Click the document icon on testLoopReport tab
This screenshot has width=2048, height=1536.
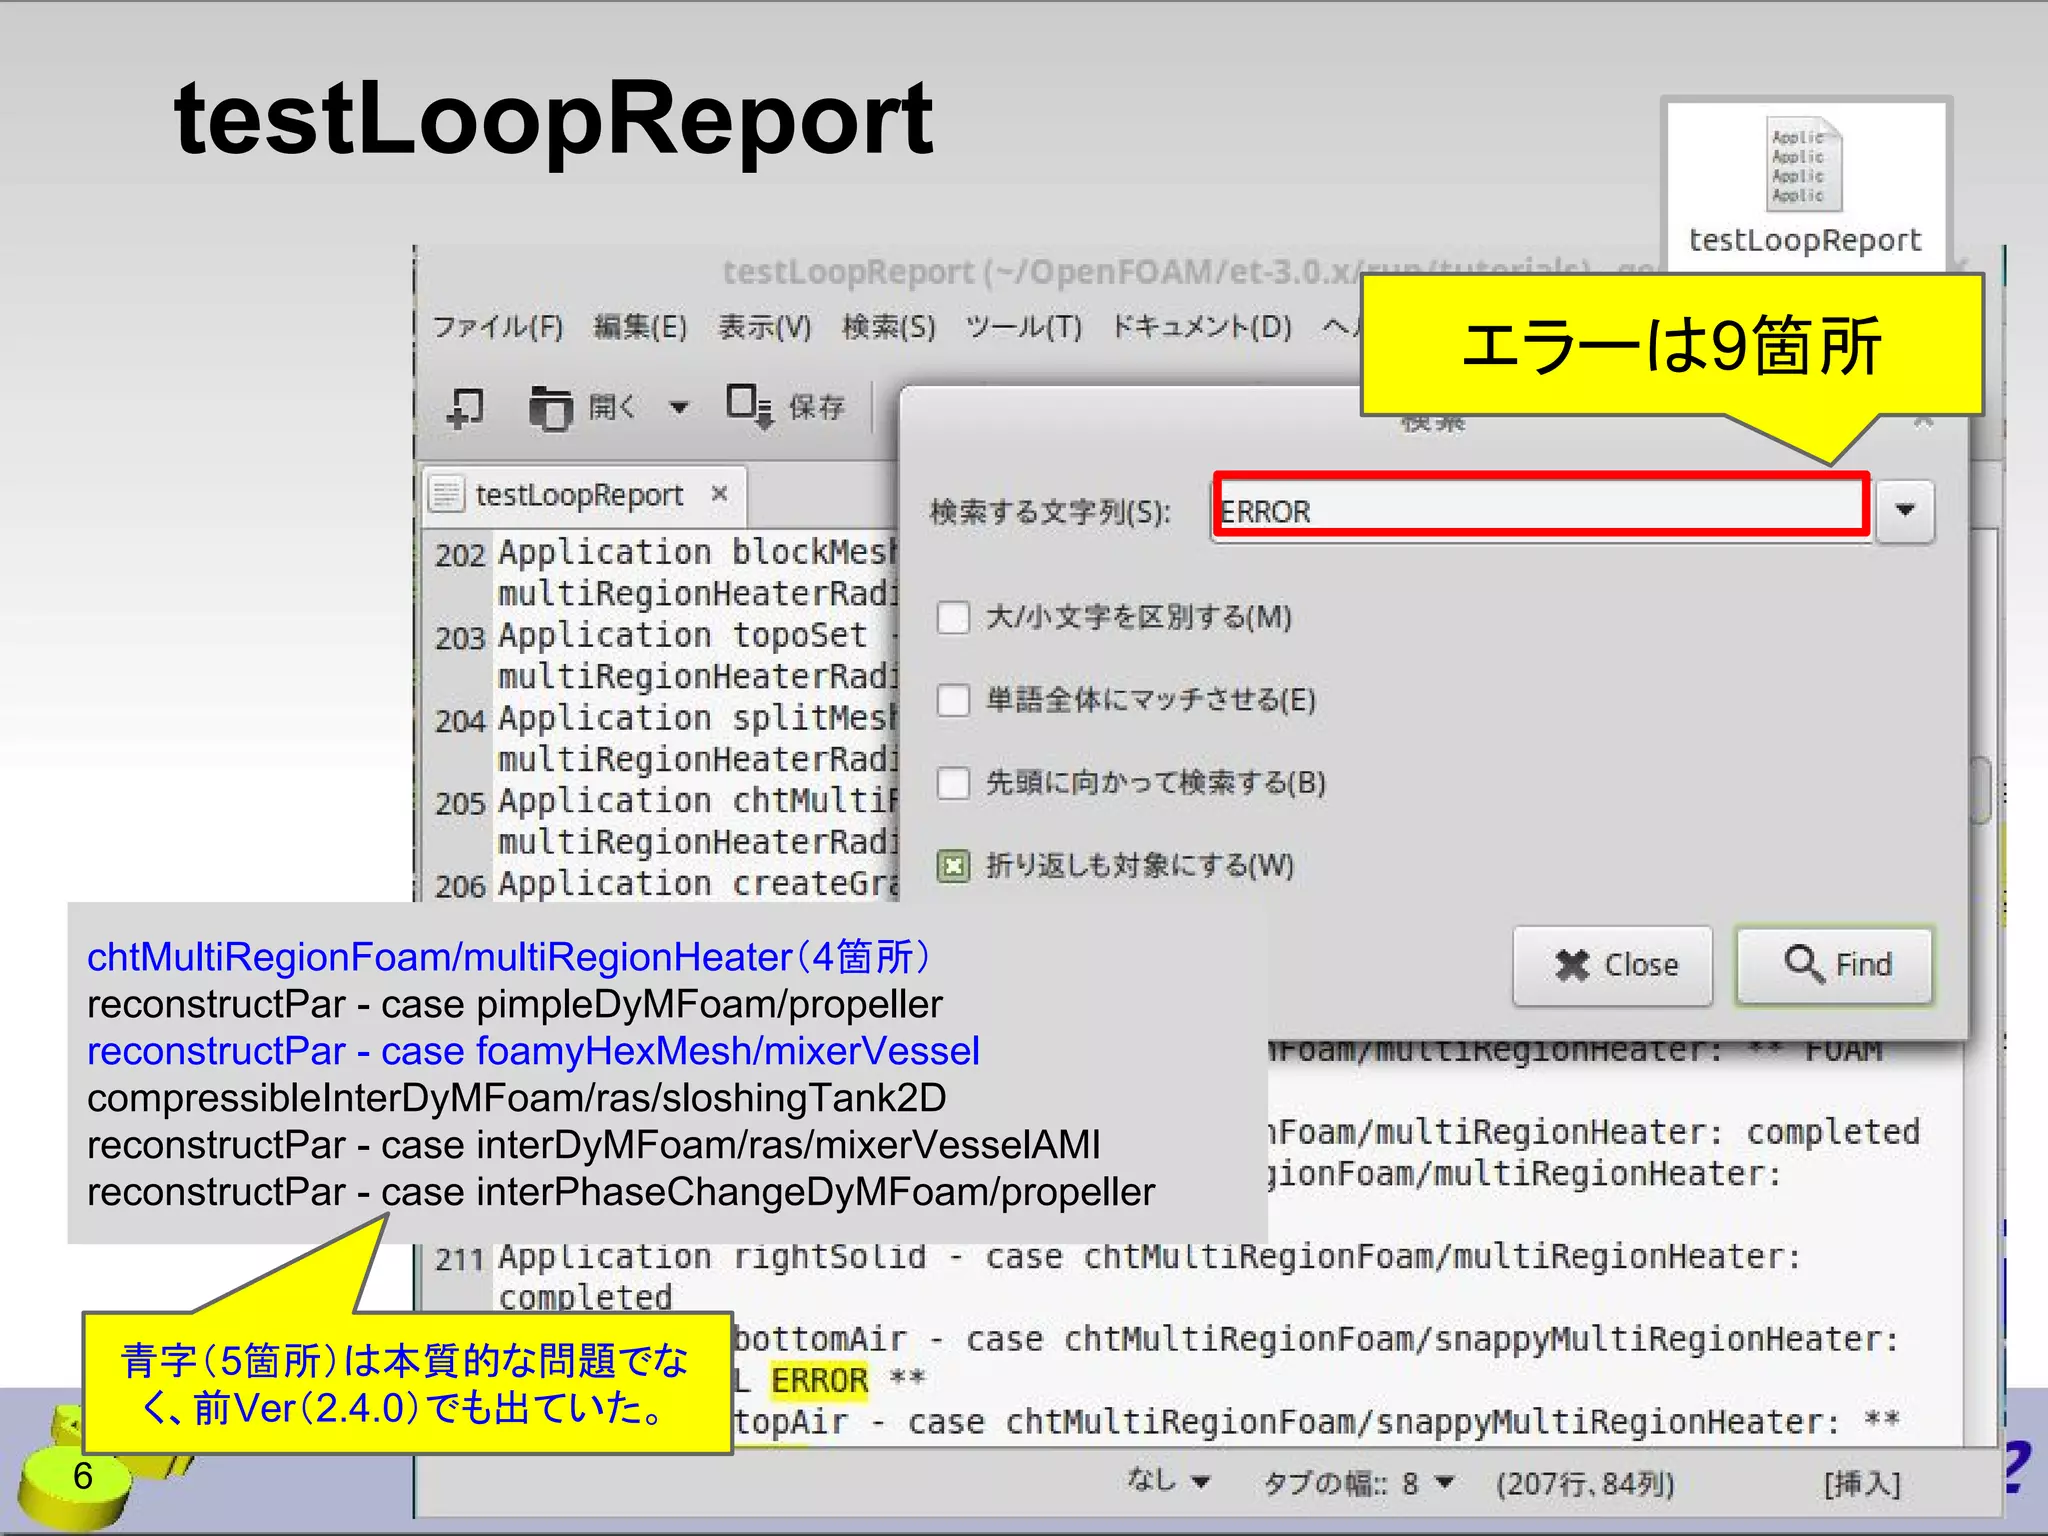[446, 494]
